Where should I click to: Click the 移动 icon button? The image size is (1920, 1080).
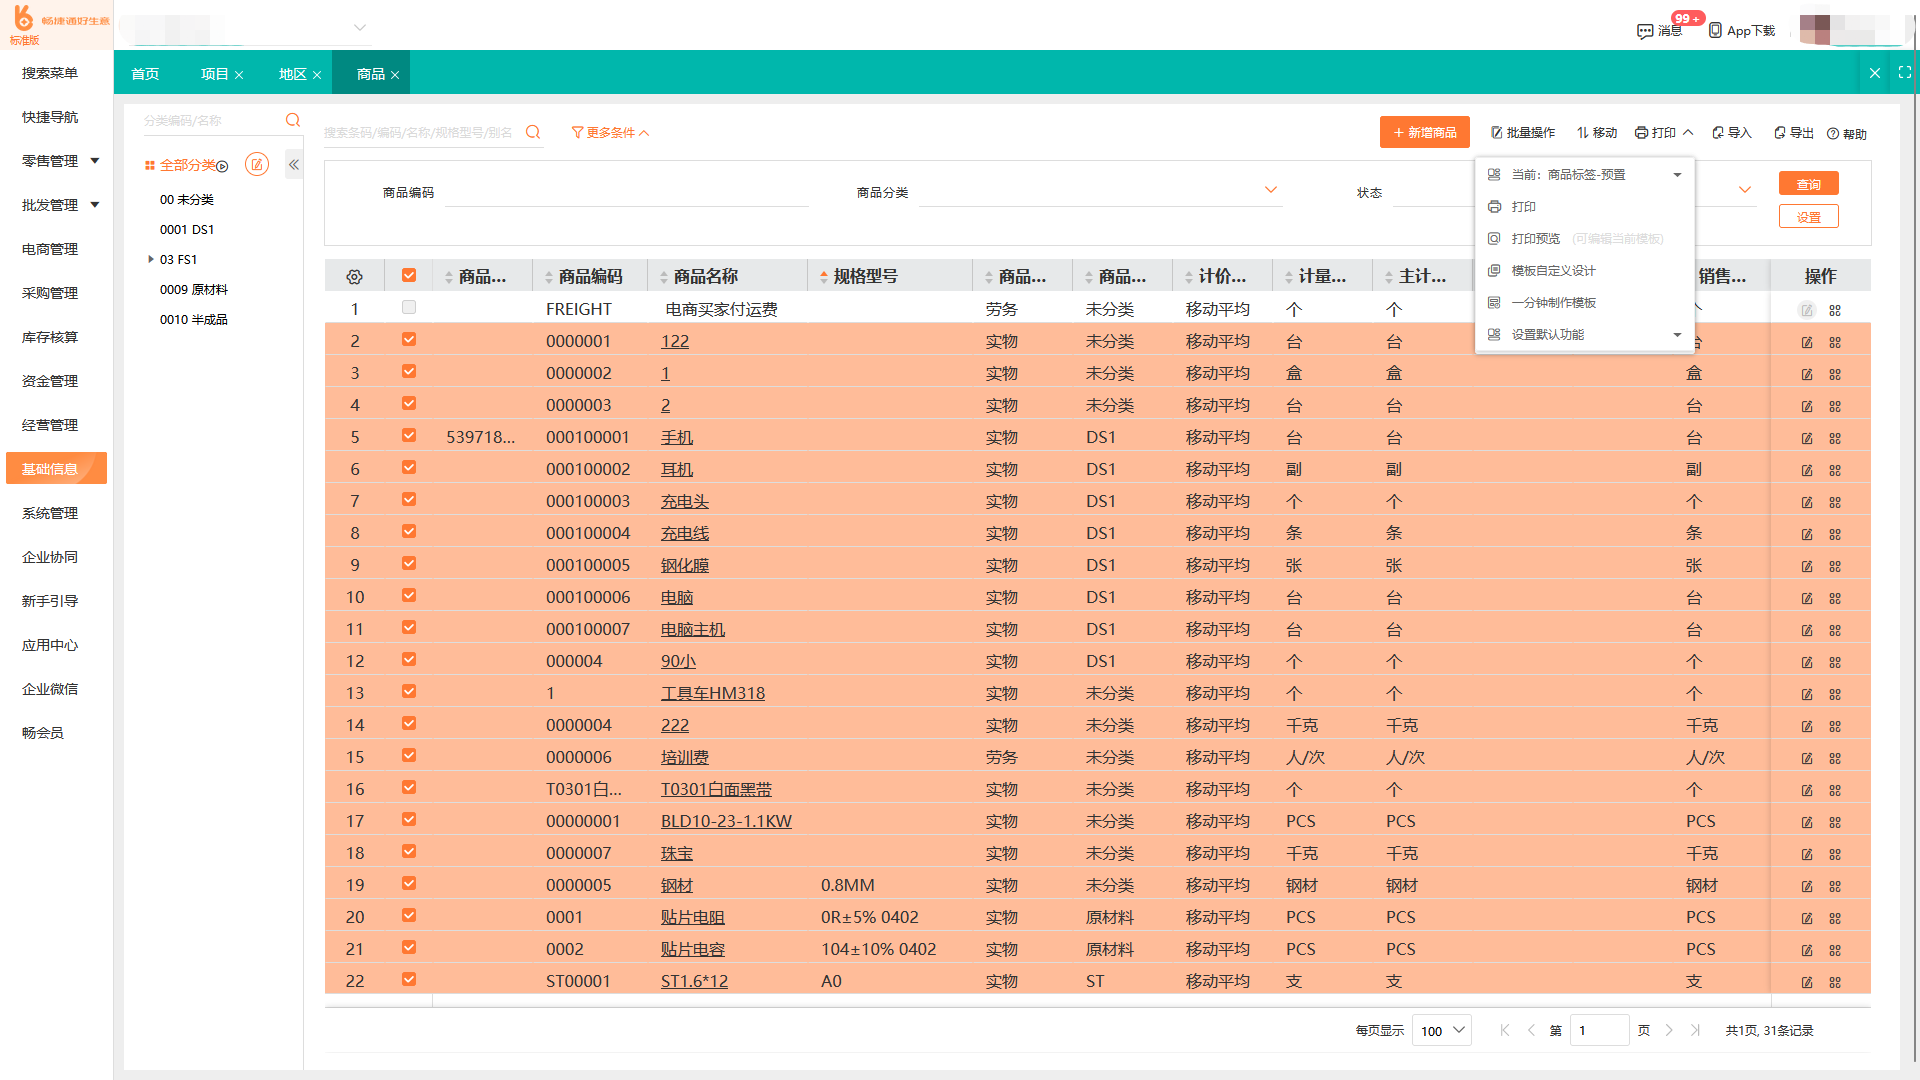click(1598, 131)
